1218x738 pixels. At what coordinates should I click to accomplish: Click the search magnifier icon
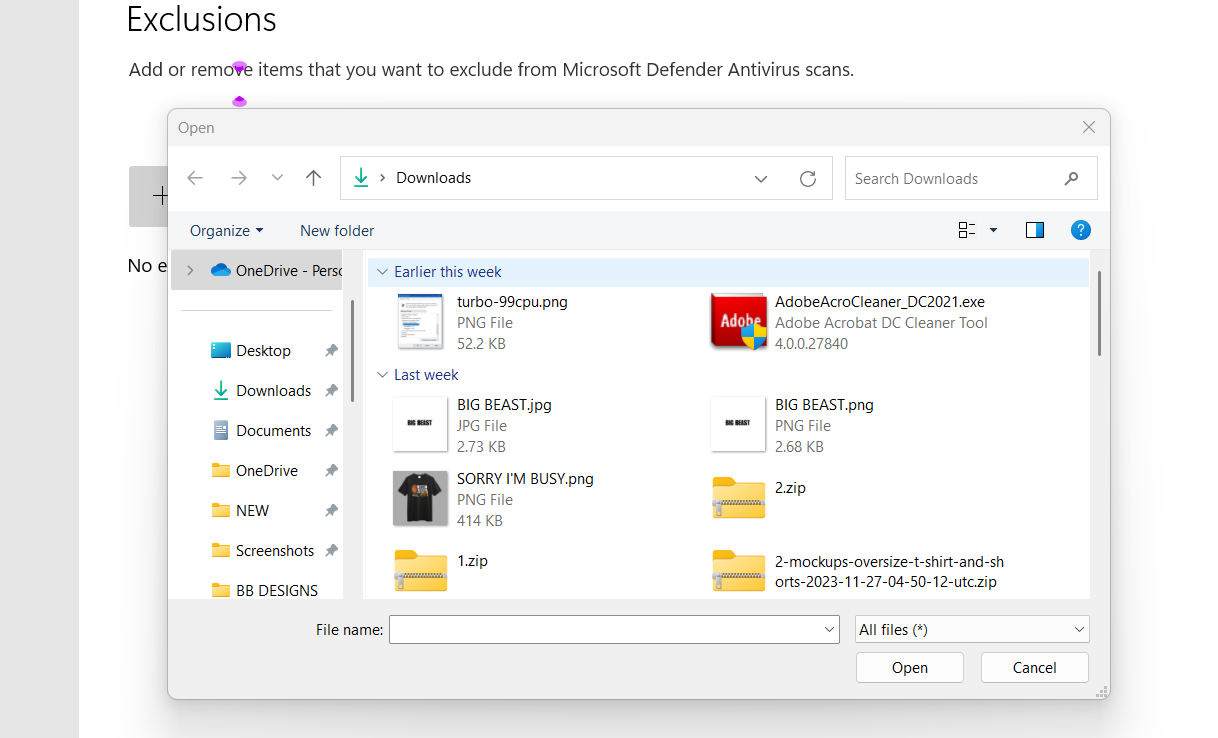pyautogui.click(x=1072, y=178)
